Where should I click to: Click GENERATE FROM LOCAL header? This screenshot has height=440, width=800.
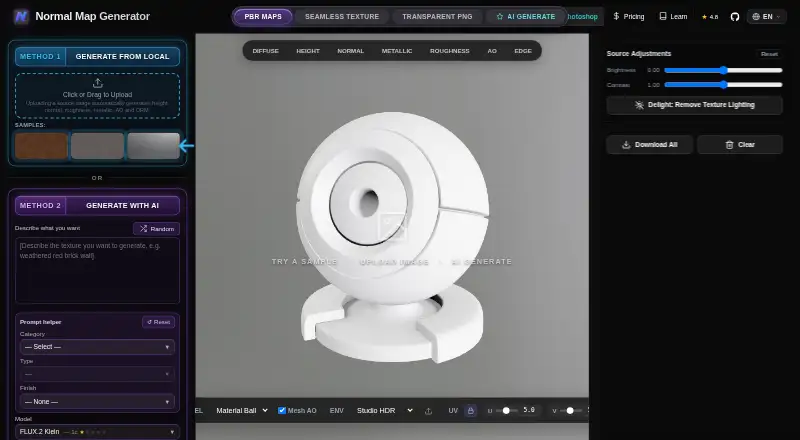[122, 57]
